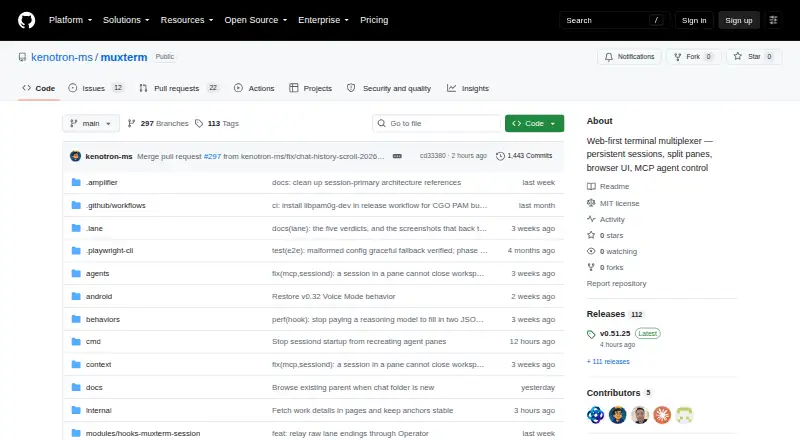Viewport: 800px width, 440px height.
Task: Switch to the Pull requests tab
Action: pos(179,88)
